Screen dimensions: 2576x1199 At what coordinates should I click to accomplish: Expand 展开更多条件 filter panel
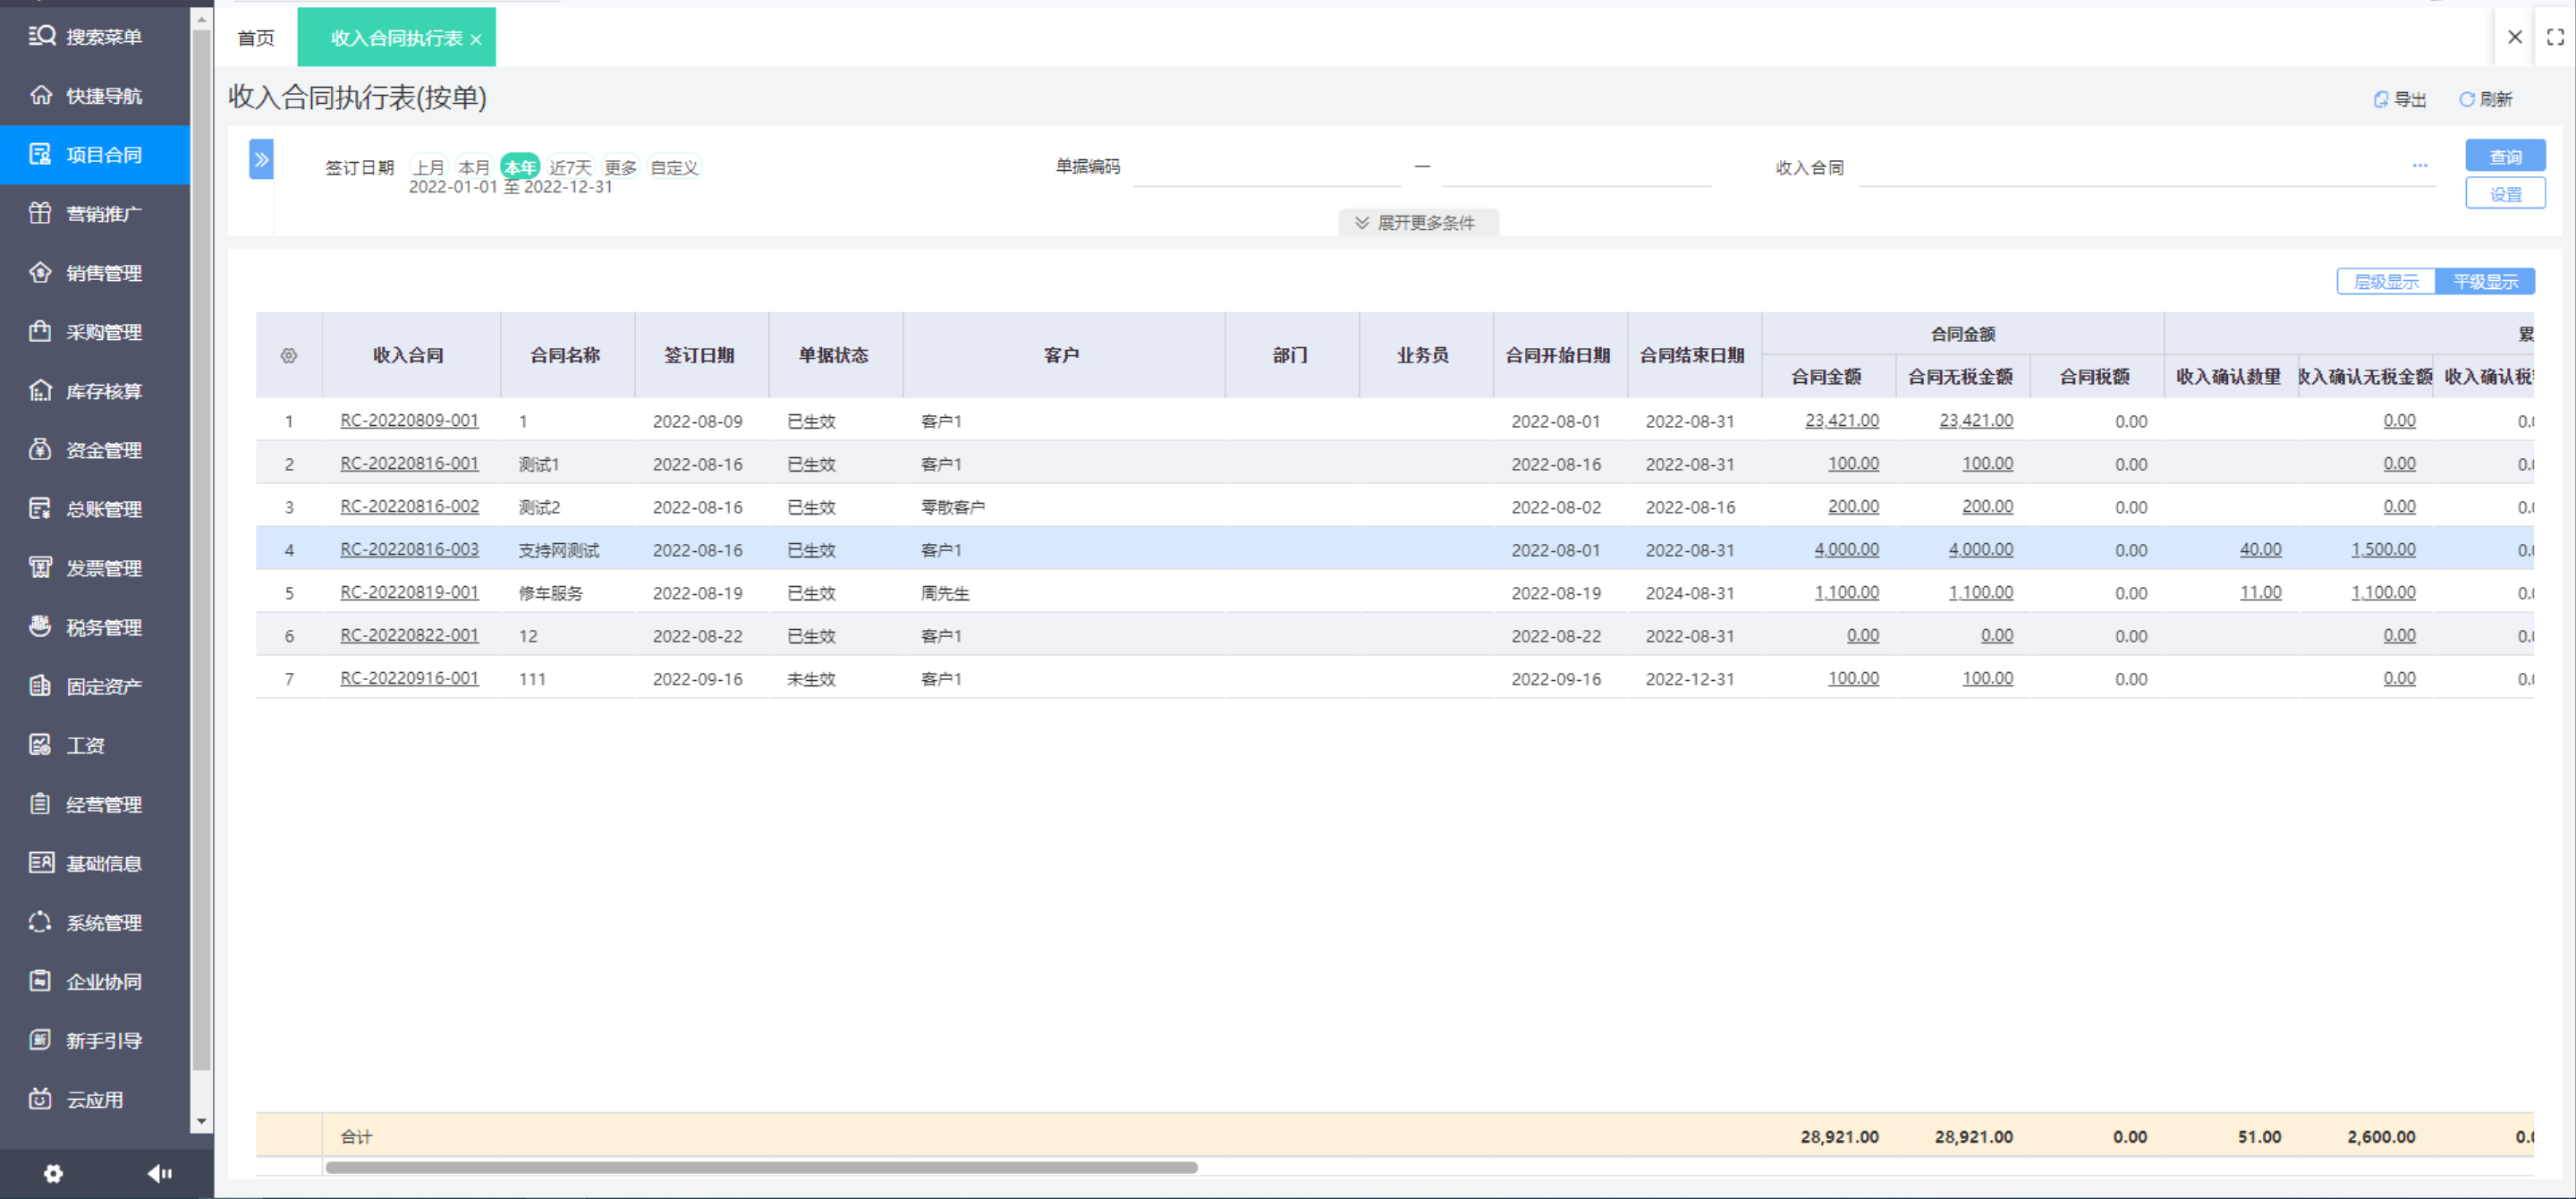(x=1414, y=222)
